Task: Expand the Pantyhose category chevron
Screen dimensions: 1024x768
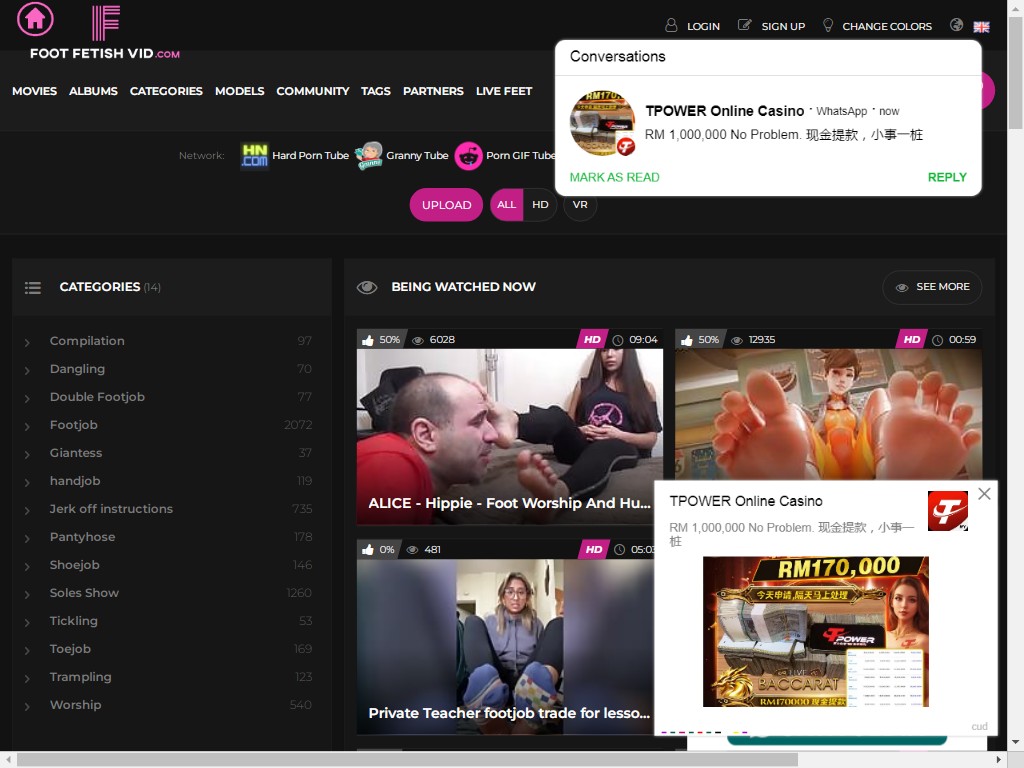Action: pyautogui.click(x=27, y=538)
